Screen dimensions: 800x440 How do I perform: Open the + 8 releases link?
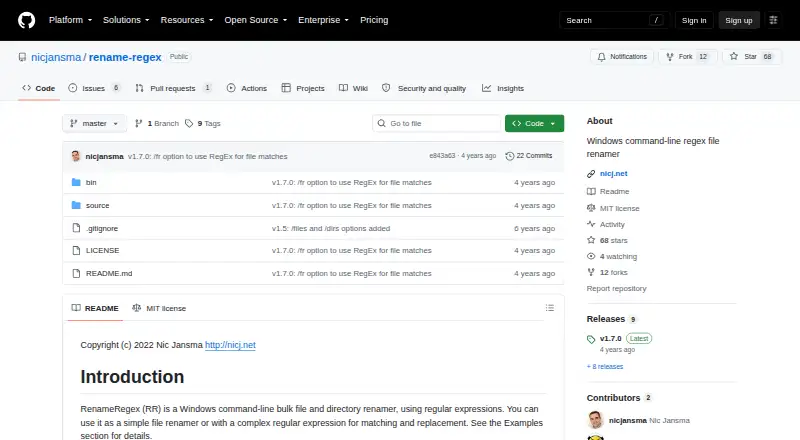pyautogui.click(x=605, y=366)
